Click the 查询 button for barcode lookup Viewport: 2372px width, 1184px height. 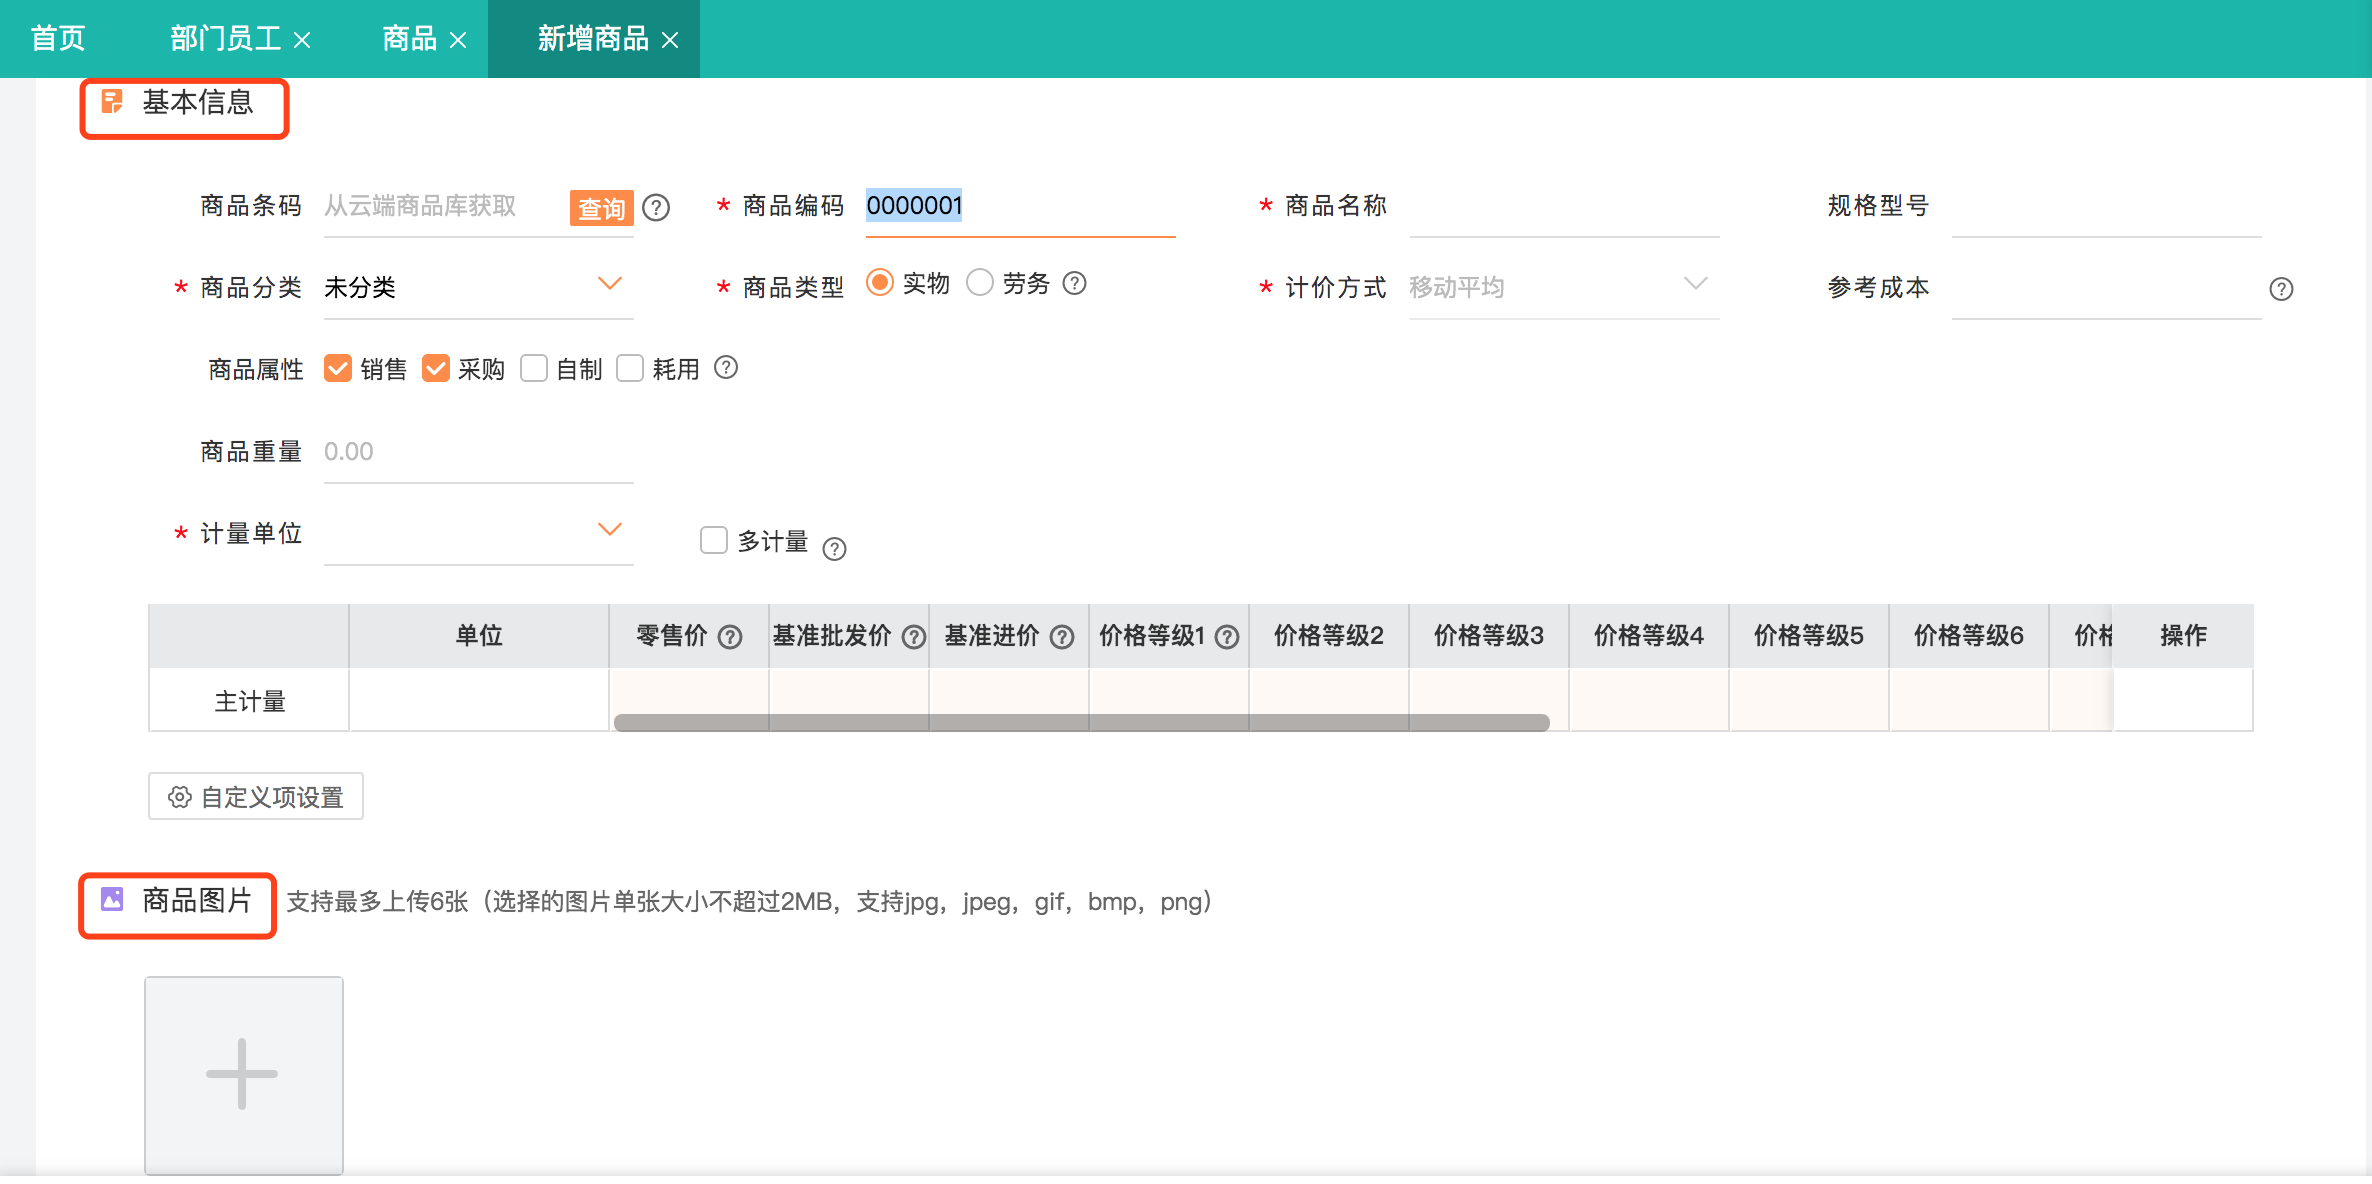coord(596,207)
